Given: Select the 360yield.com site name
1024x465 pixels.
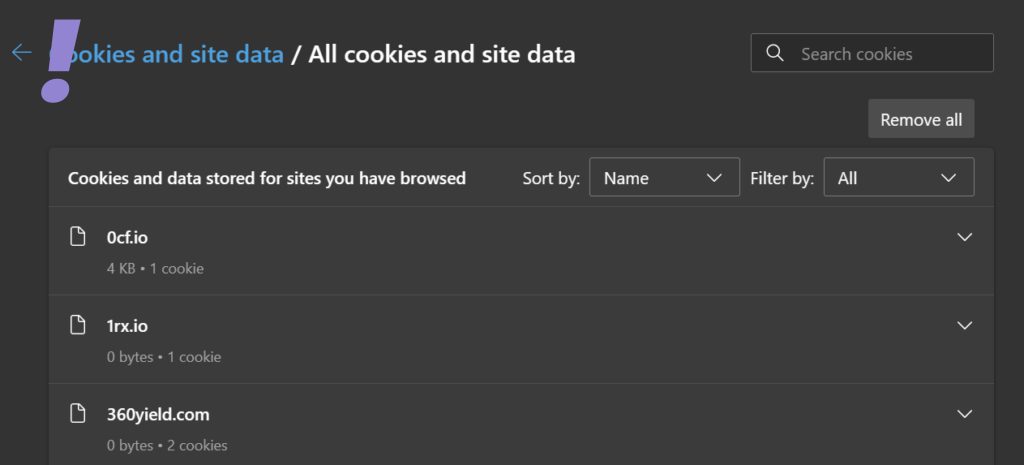Looking at the screenshot, I should pyautogui.click(x=158, y=413).
